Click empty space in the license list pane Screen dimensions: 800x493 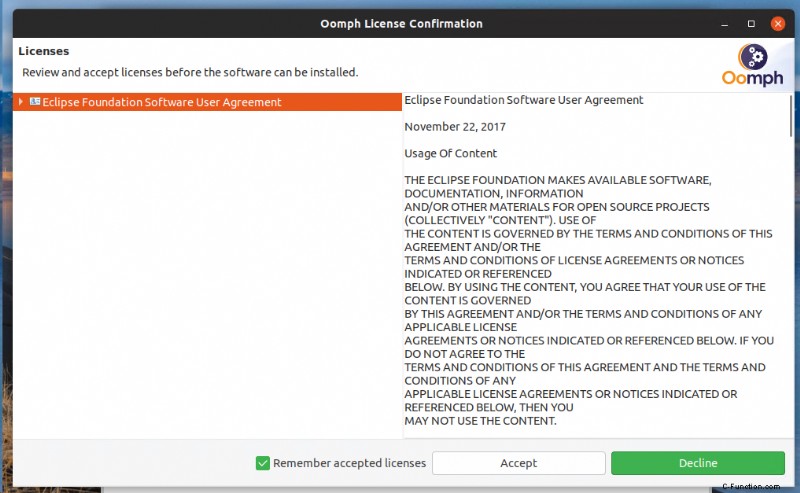click(x=200, y=280)
